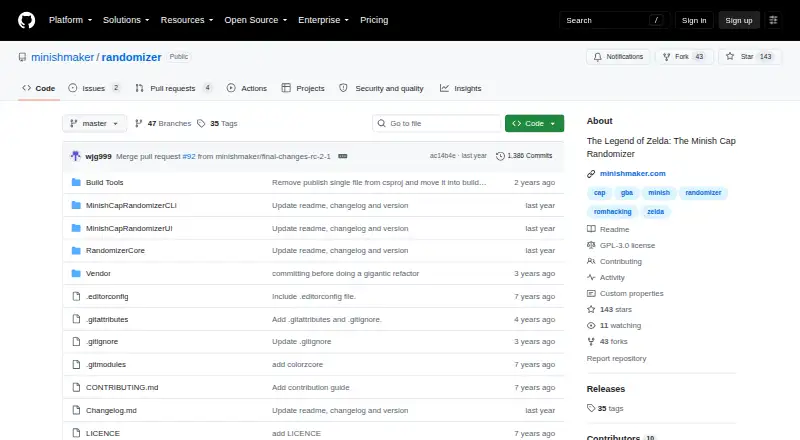
Task: Open the appearance settings icon in header
Action: click(773, 20)
